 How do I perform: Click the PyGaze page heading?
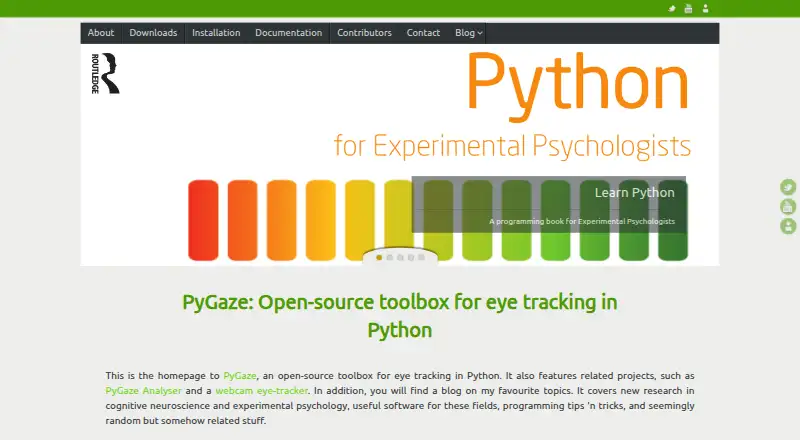400,316
